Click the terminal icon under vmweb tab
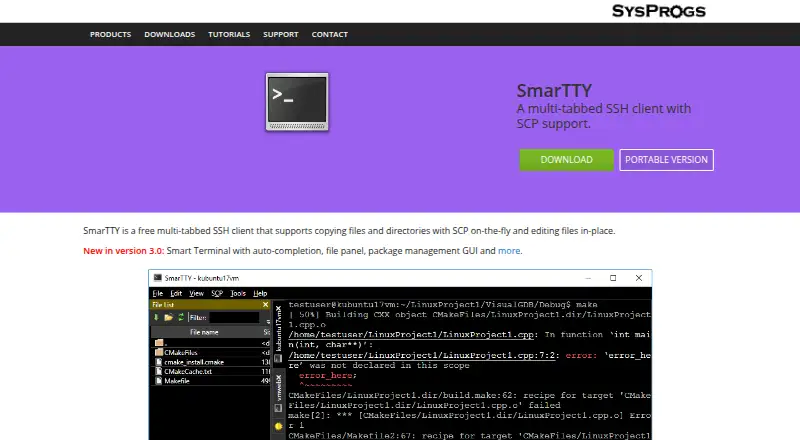The image size is (800, 440). tap(279, 408)
